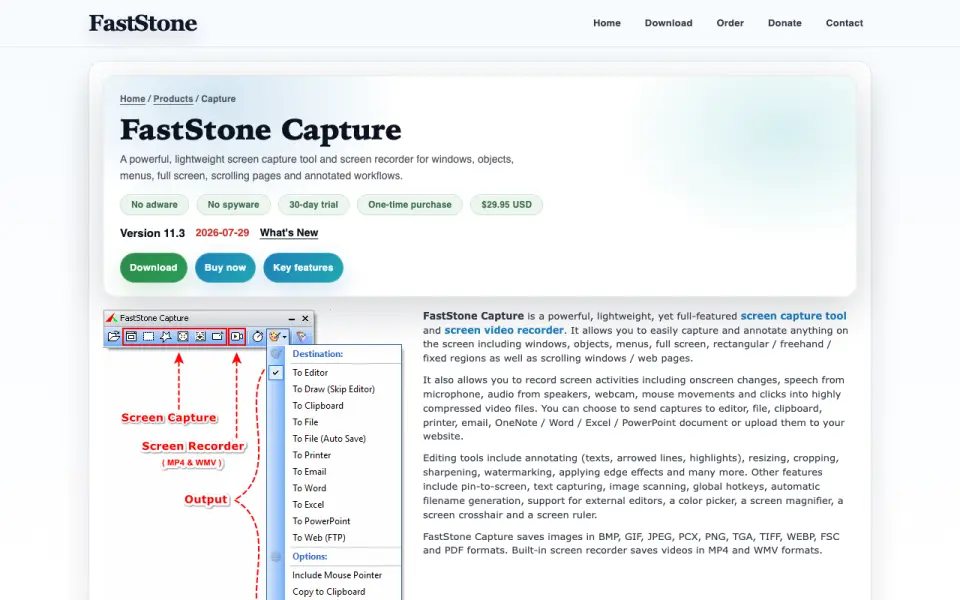Click the Capture Full Screen toolbar icon
The image size is (960, 600).
182,336
